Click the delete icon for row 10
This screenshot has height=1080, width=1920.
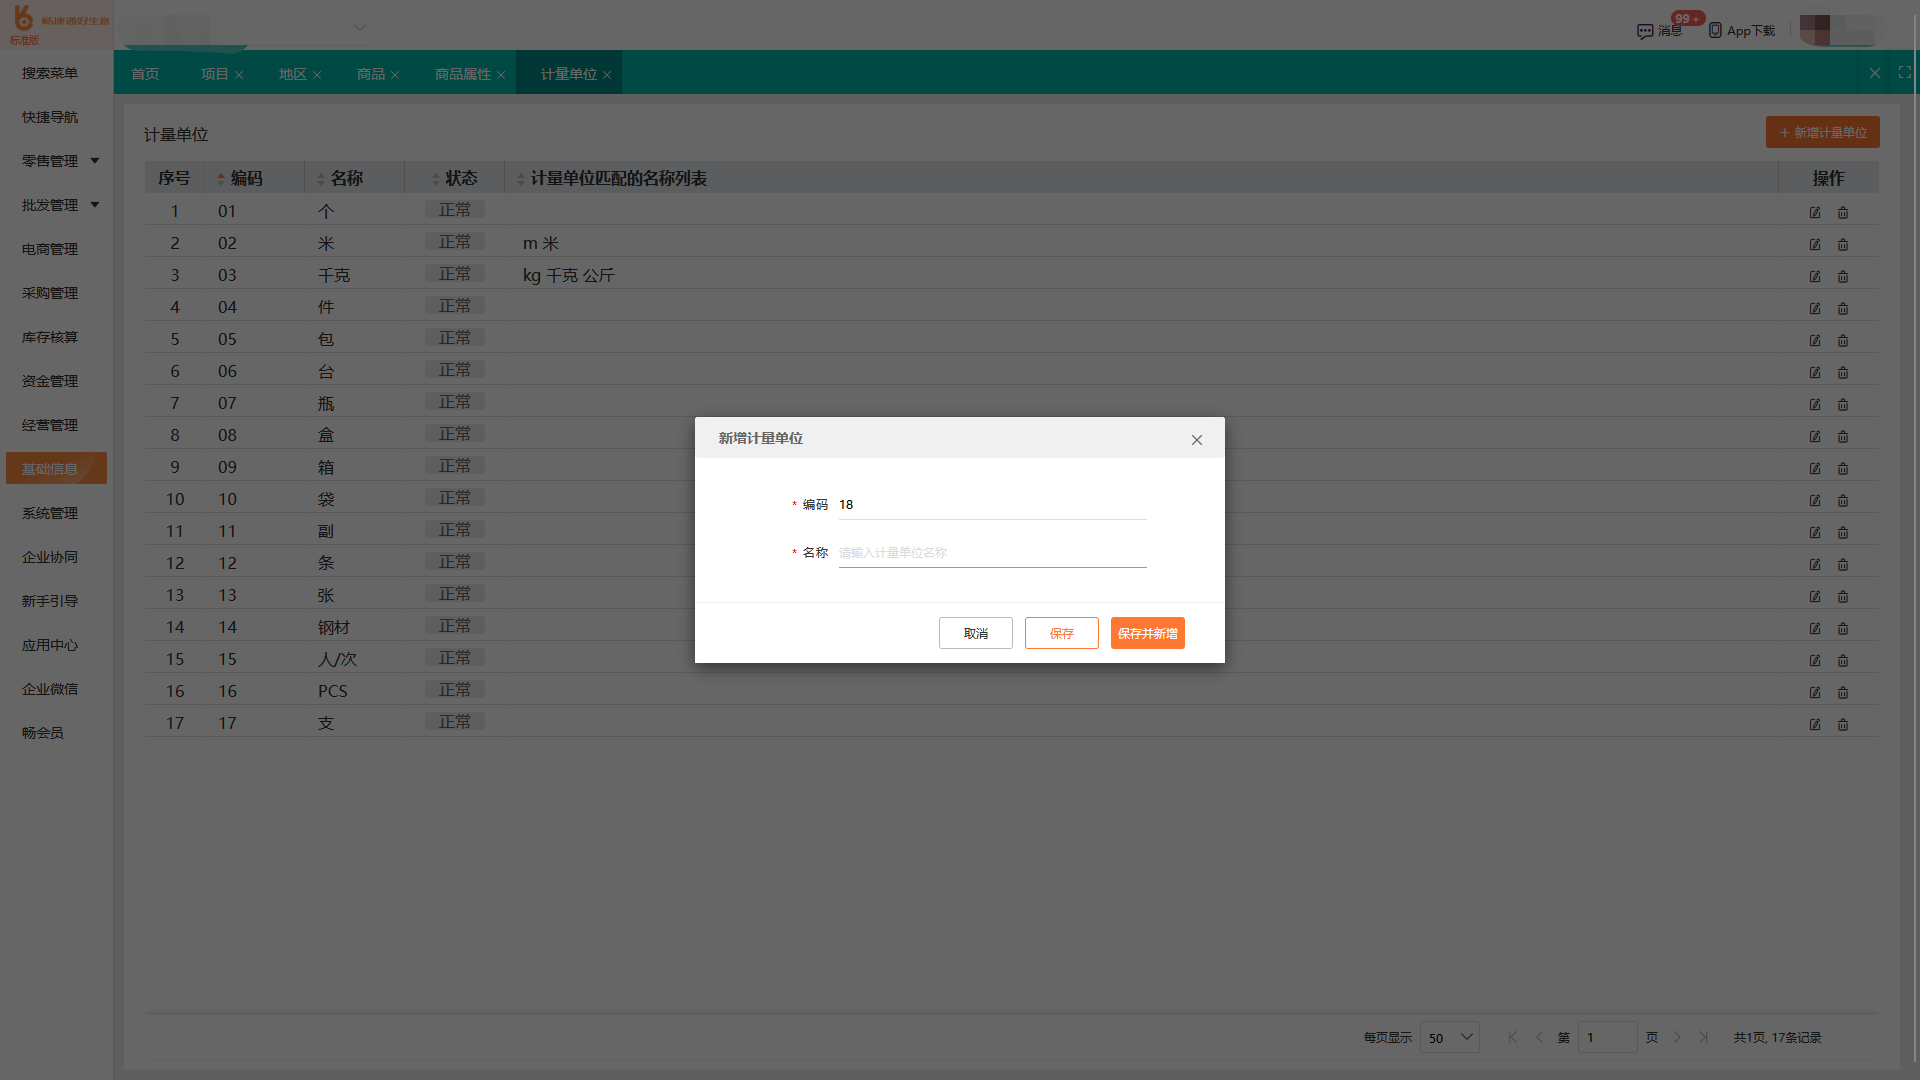point(1844,500)
